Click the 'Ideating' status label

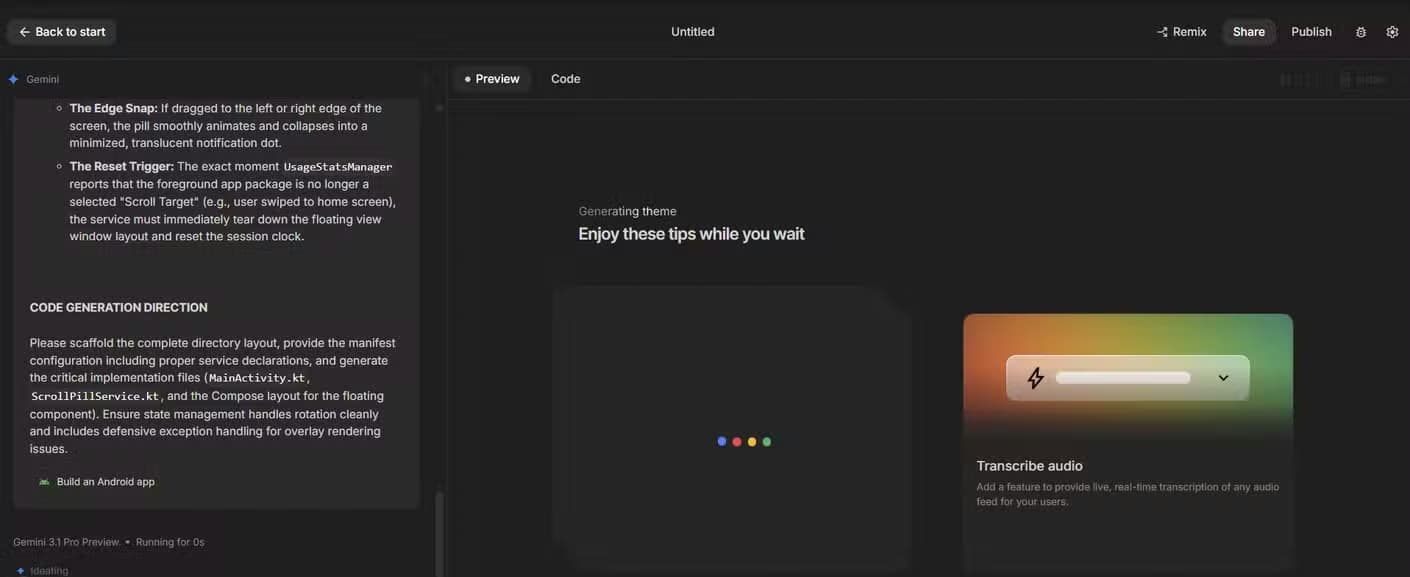(49, 571)
